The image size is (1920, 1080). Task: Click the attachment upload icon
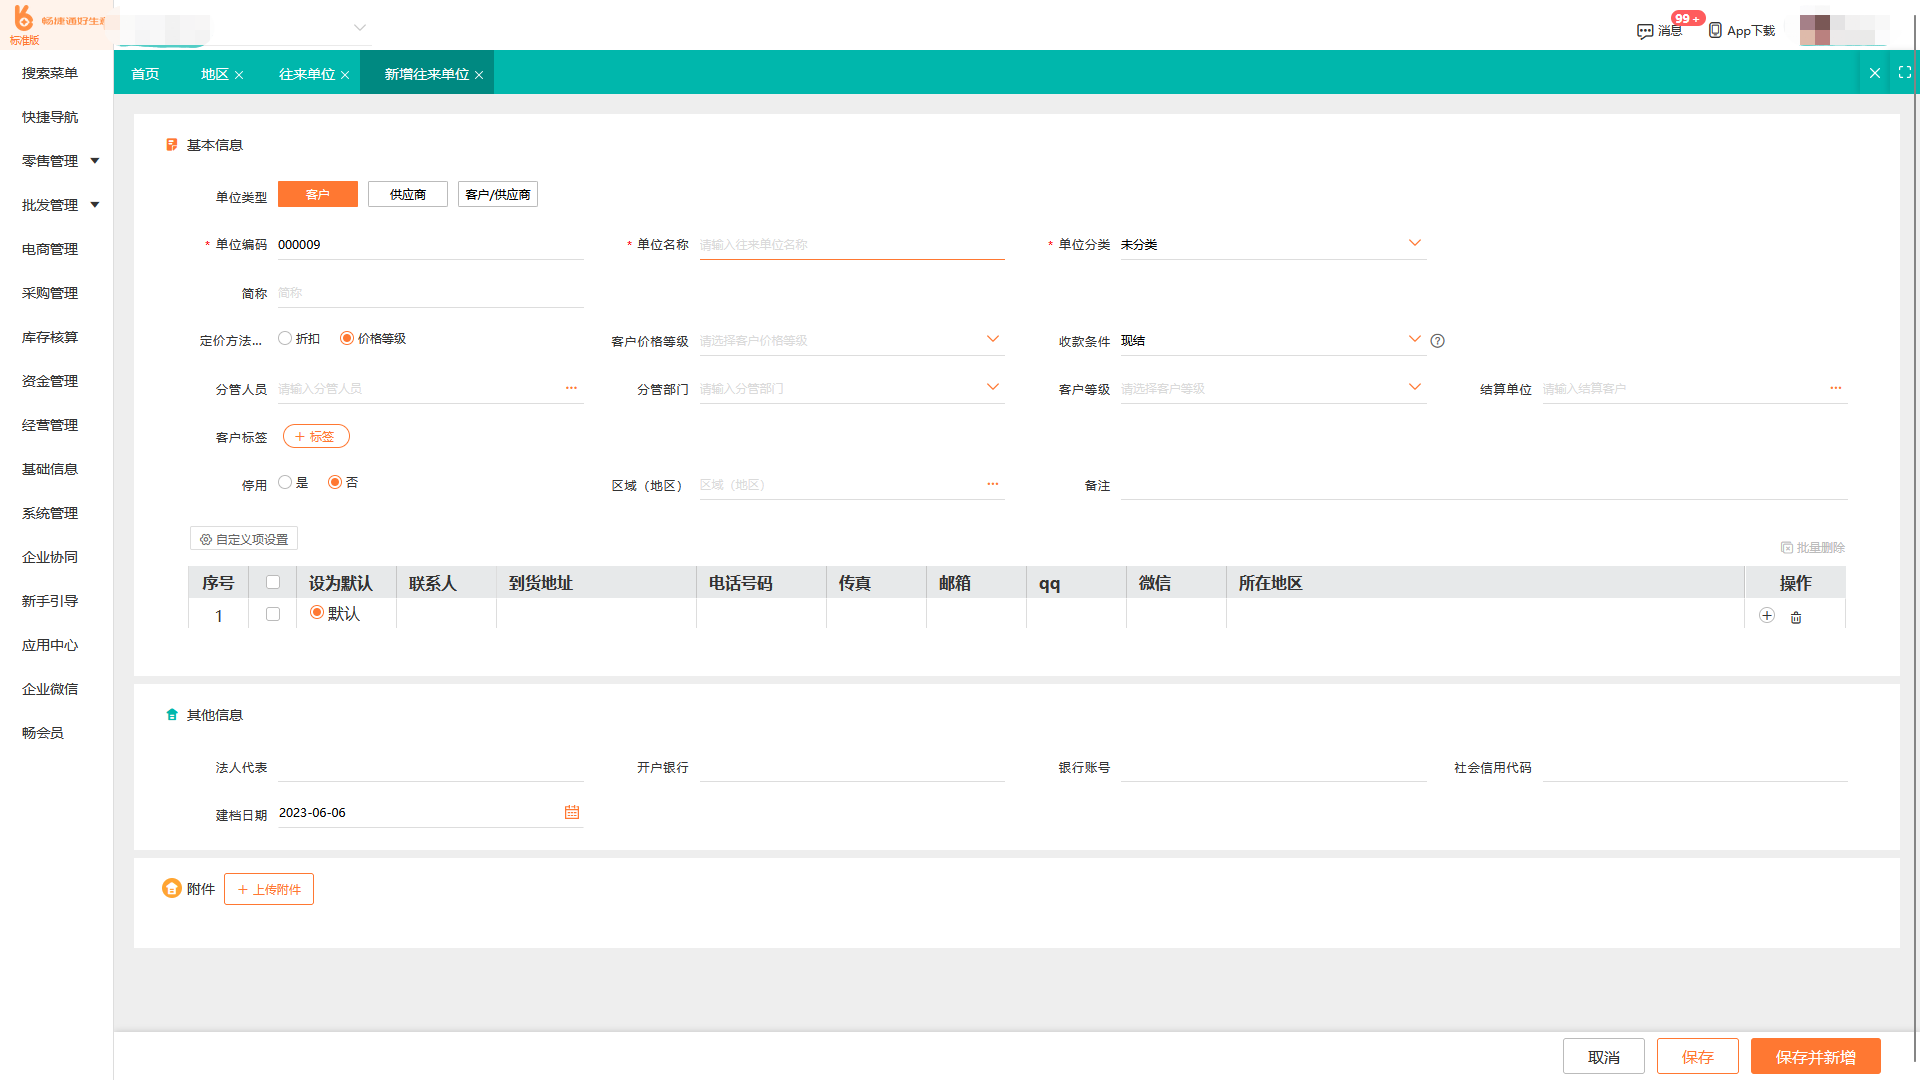point(268,889)
